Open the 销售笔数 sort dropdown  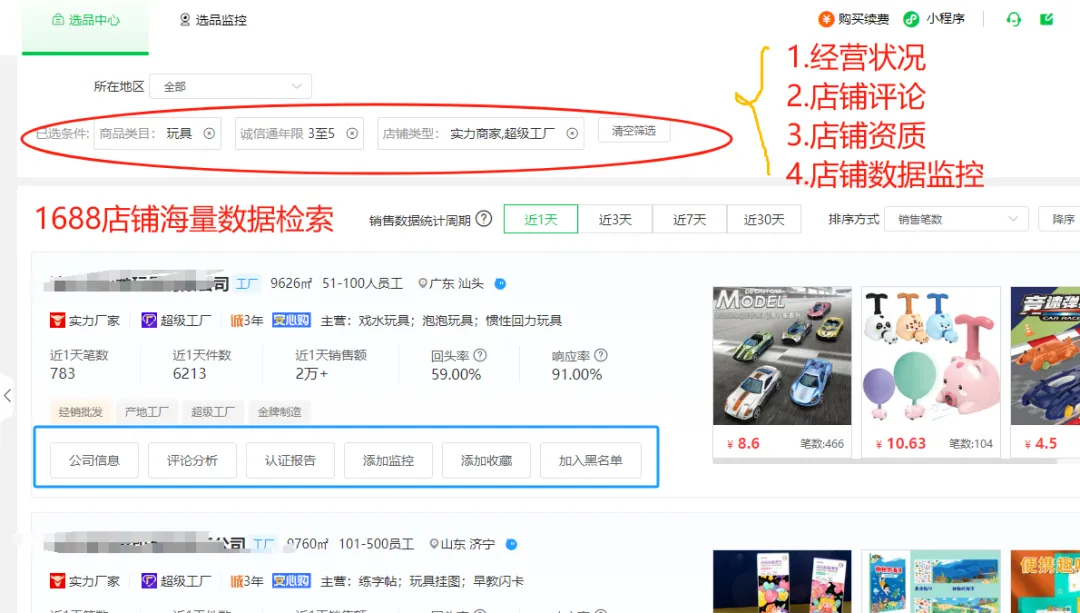pyautogui.click(x=955, y=219)
